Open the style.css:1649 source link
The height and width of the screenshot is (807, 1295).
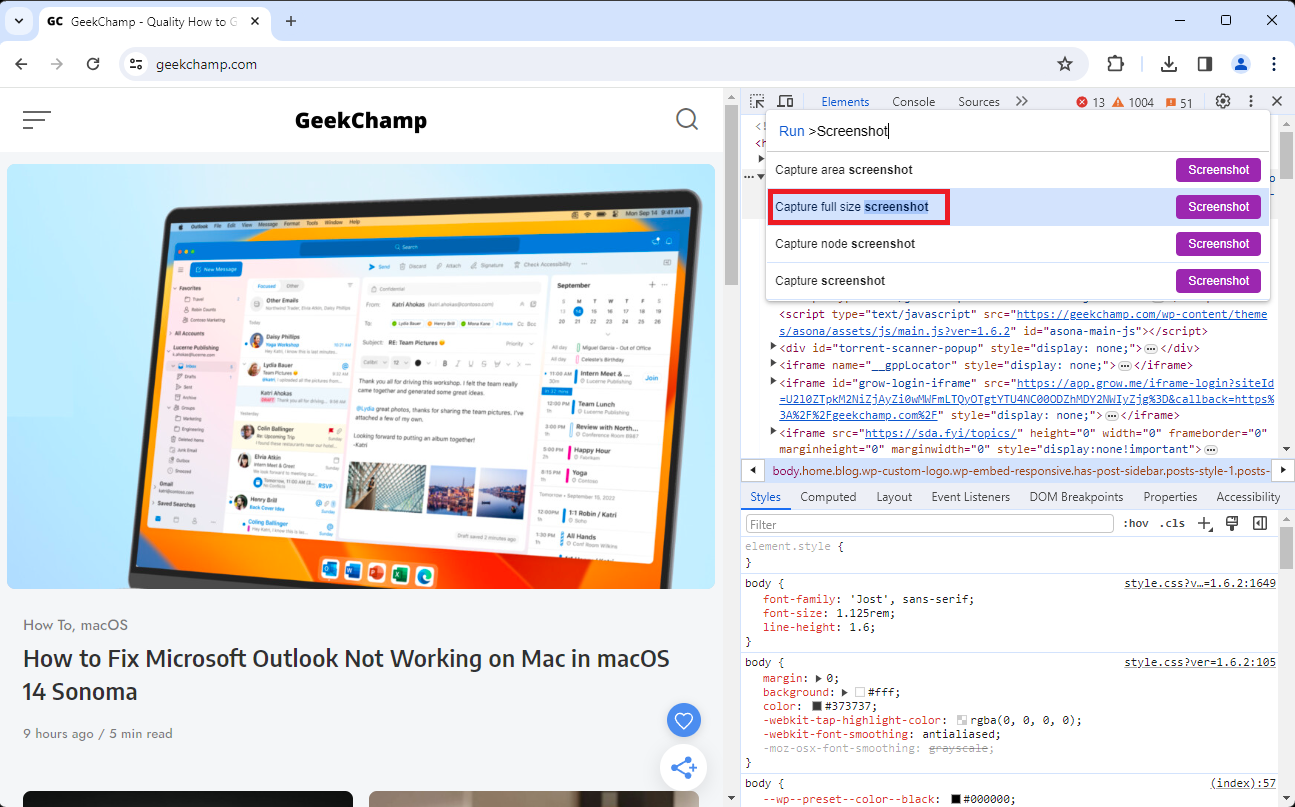coord(1198,583)
